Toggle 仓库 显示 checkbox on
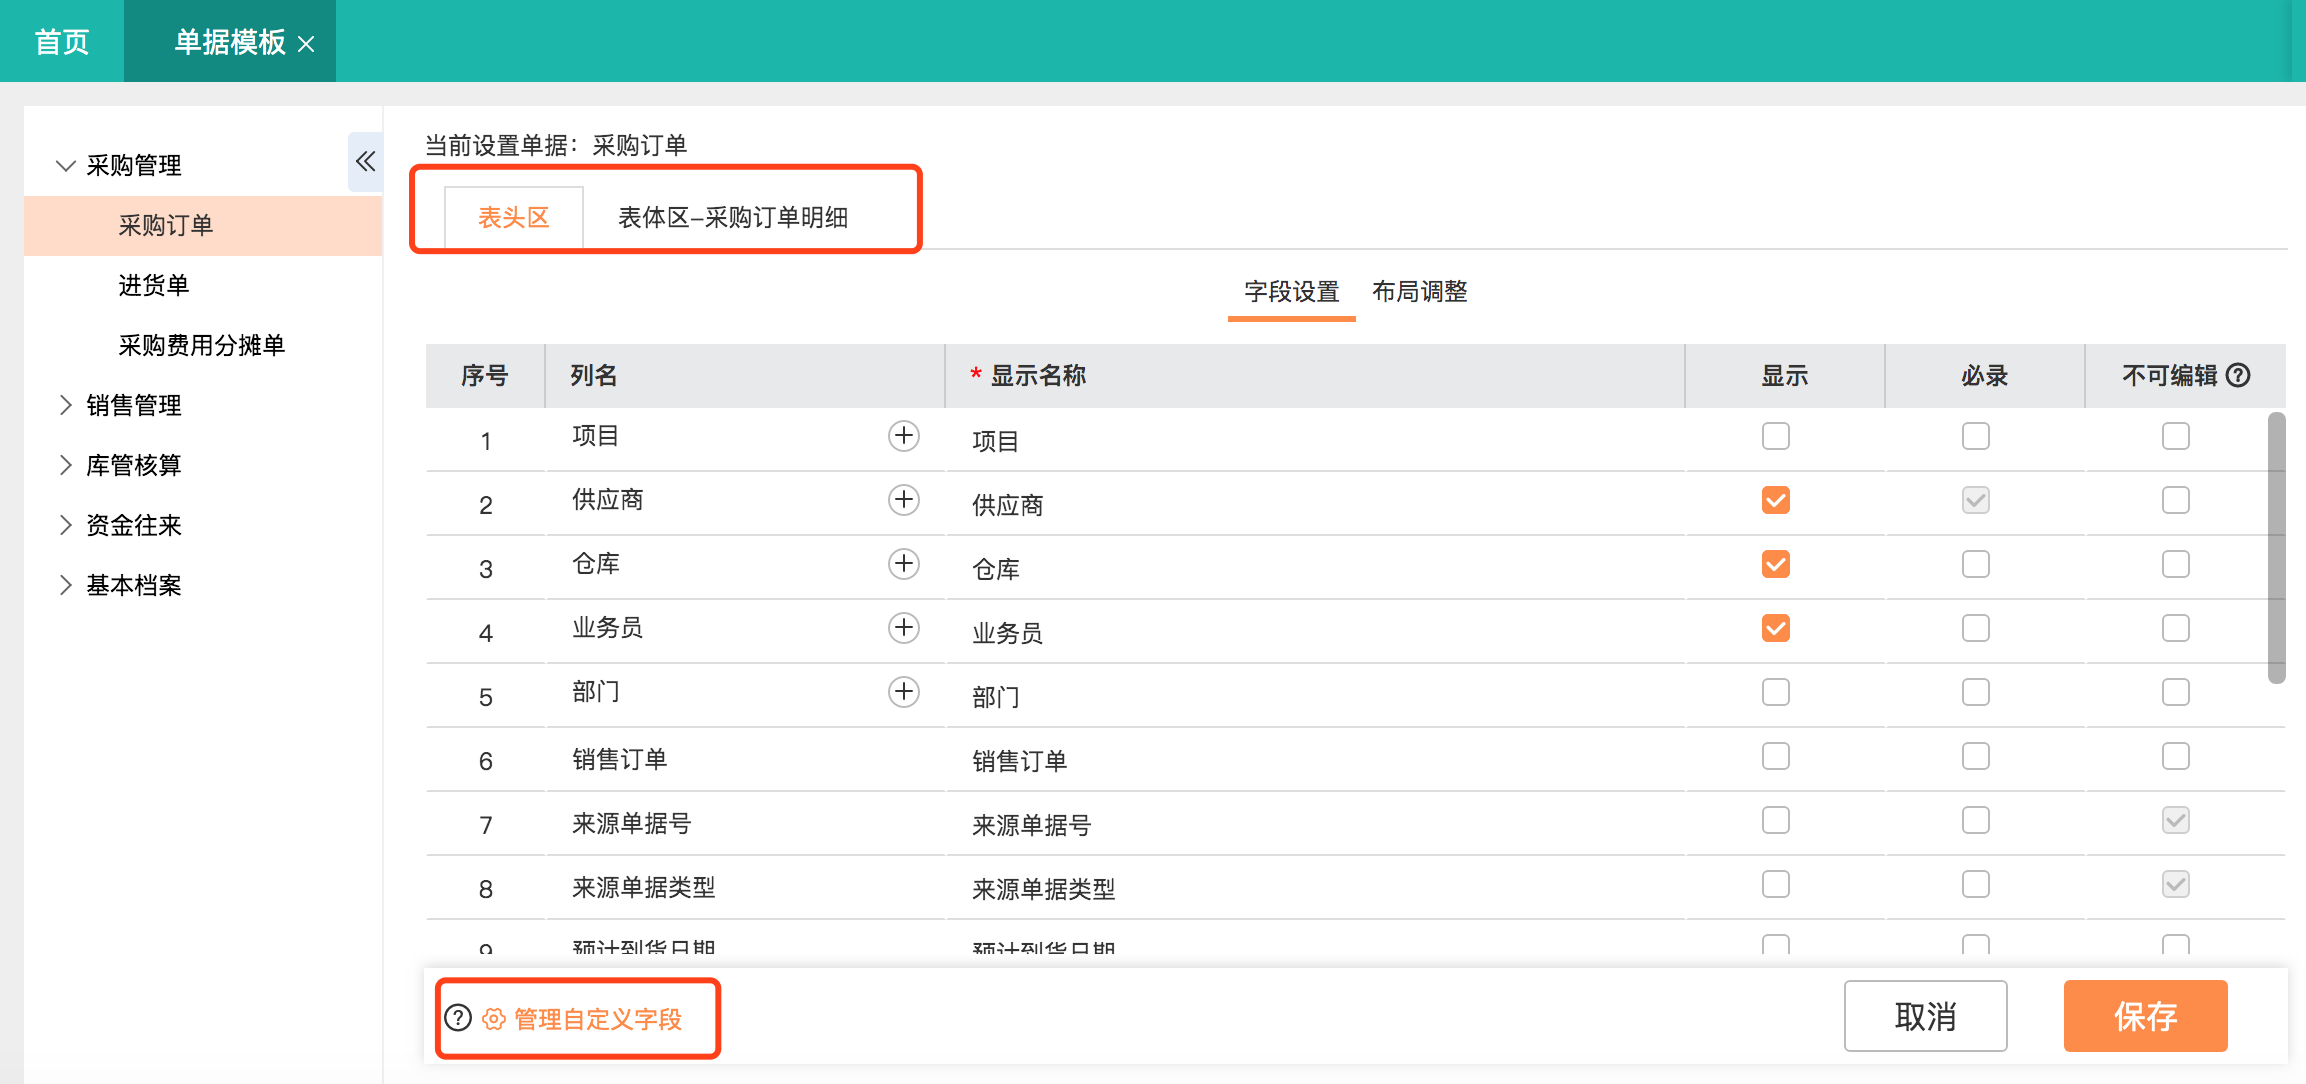Screen dimensions: 2306x1084 pos(1777,565)
